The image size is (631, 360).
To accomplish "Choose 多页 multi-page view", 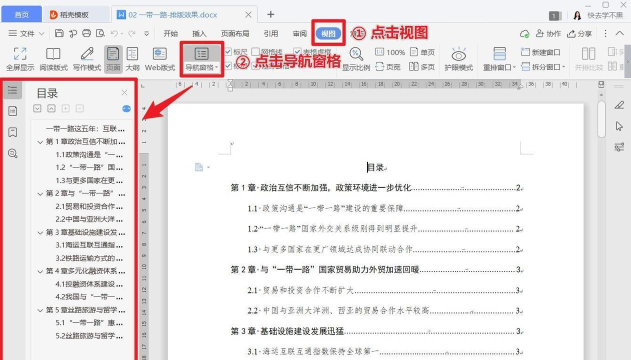I will [x=422, y=67].
